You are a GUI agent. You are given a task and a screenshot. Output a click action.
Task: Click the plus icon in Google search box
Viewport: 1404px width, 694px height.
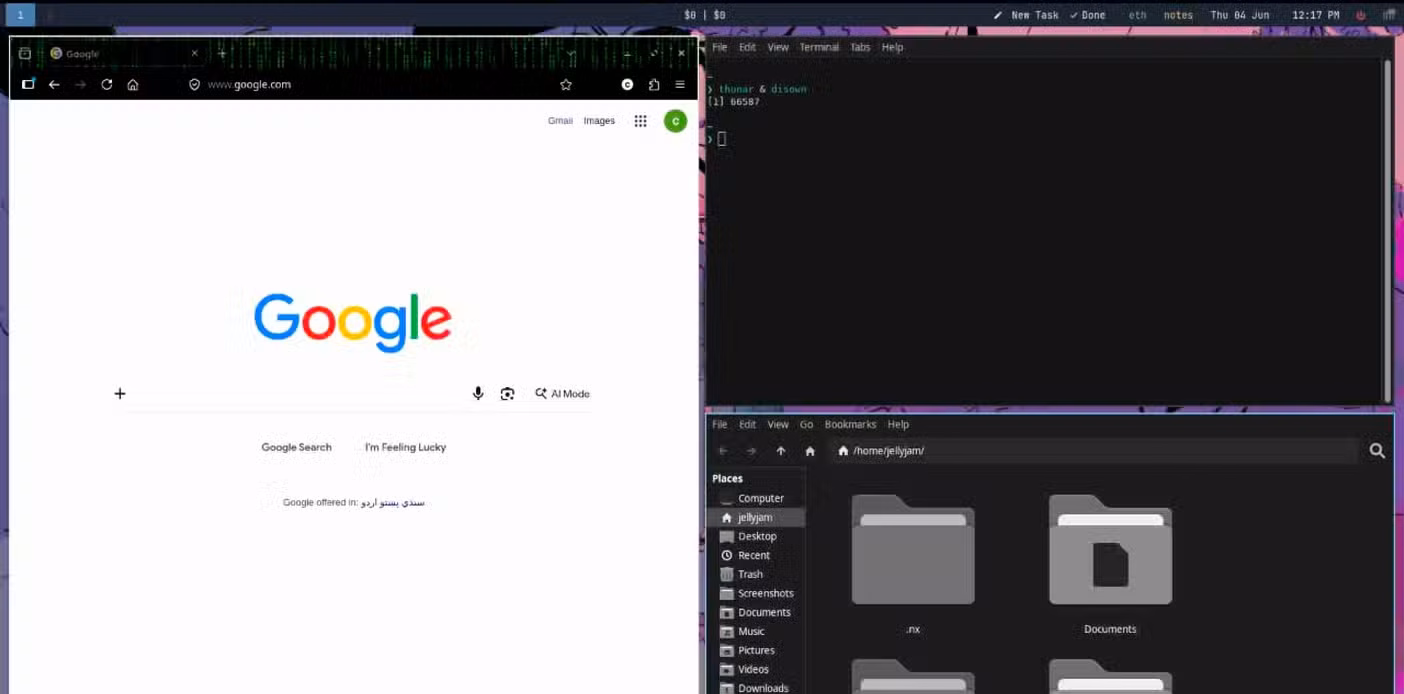click(120, 394)
